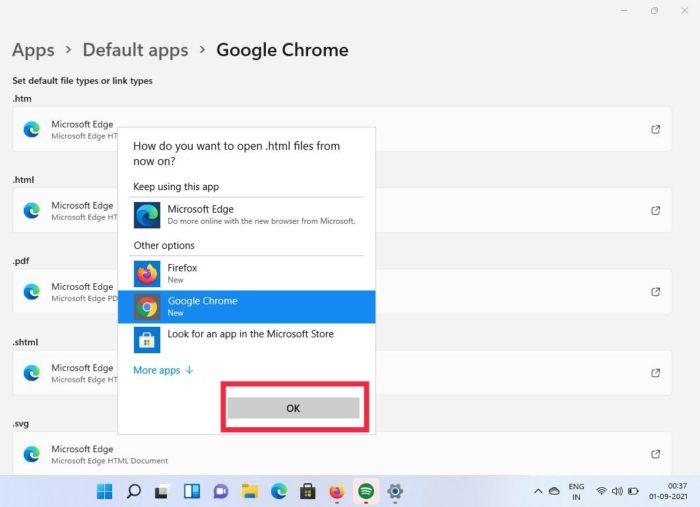Click the Edge icon in the .shtml row
Image resolution: width=700 pixels, height=507 pixels.
(32, 373)
